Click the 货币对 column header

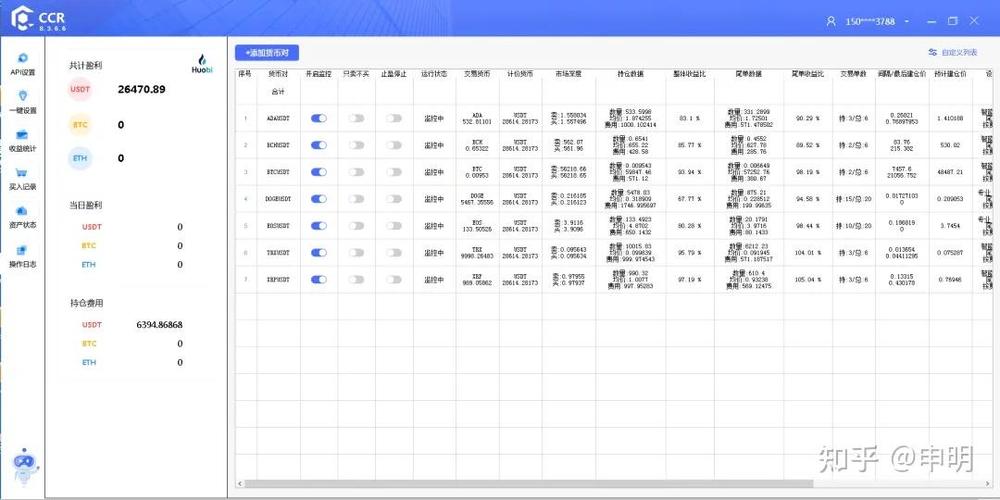[278, 74]
